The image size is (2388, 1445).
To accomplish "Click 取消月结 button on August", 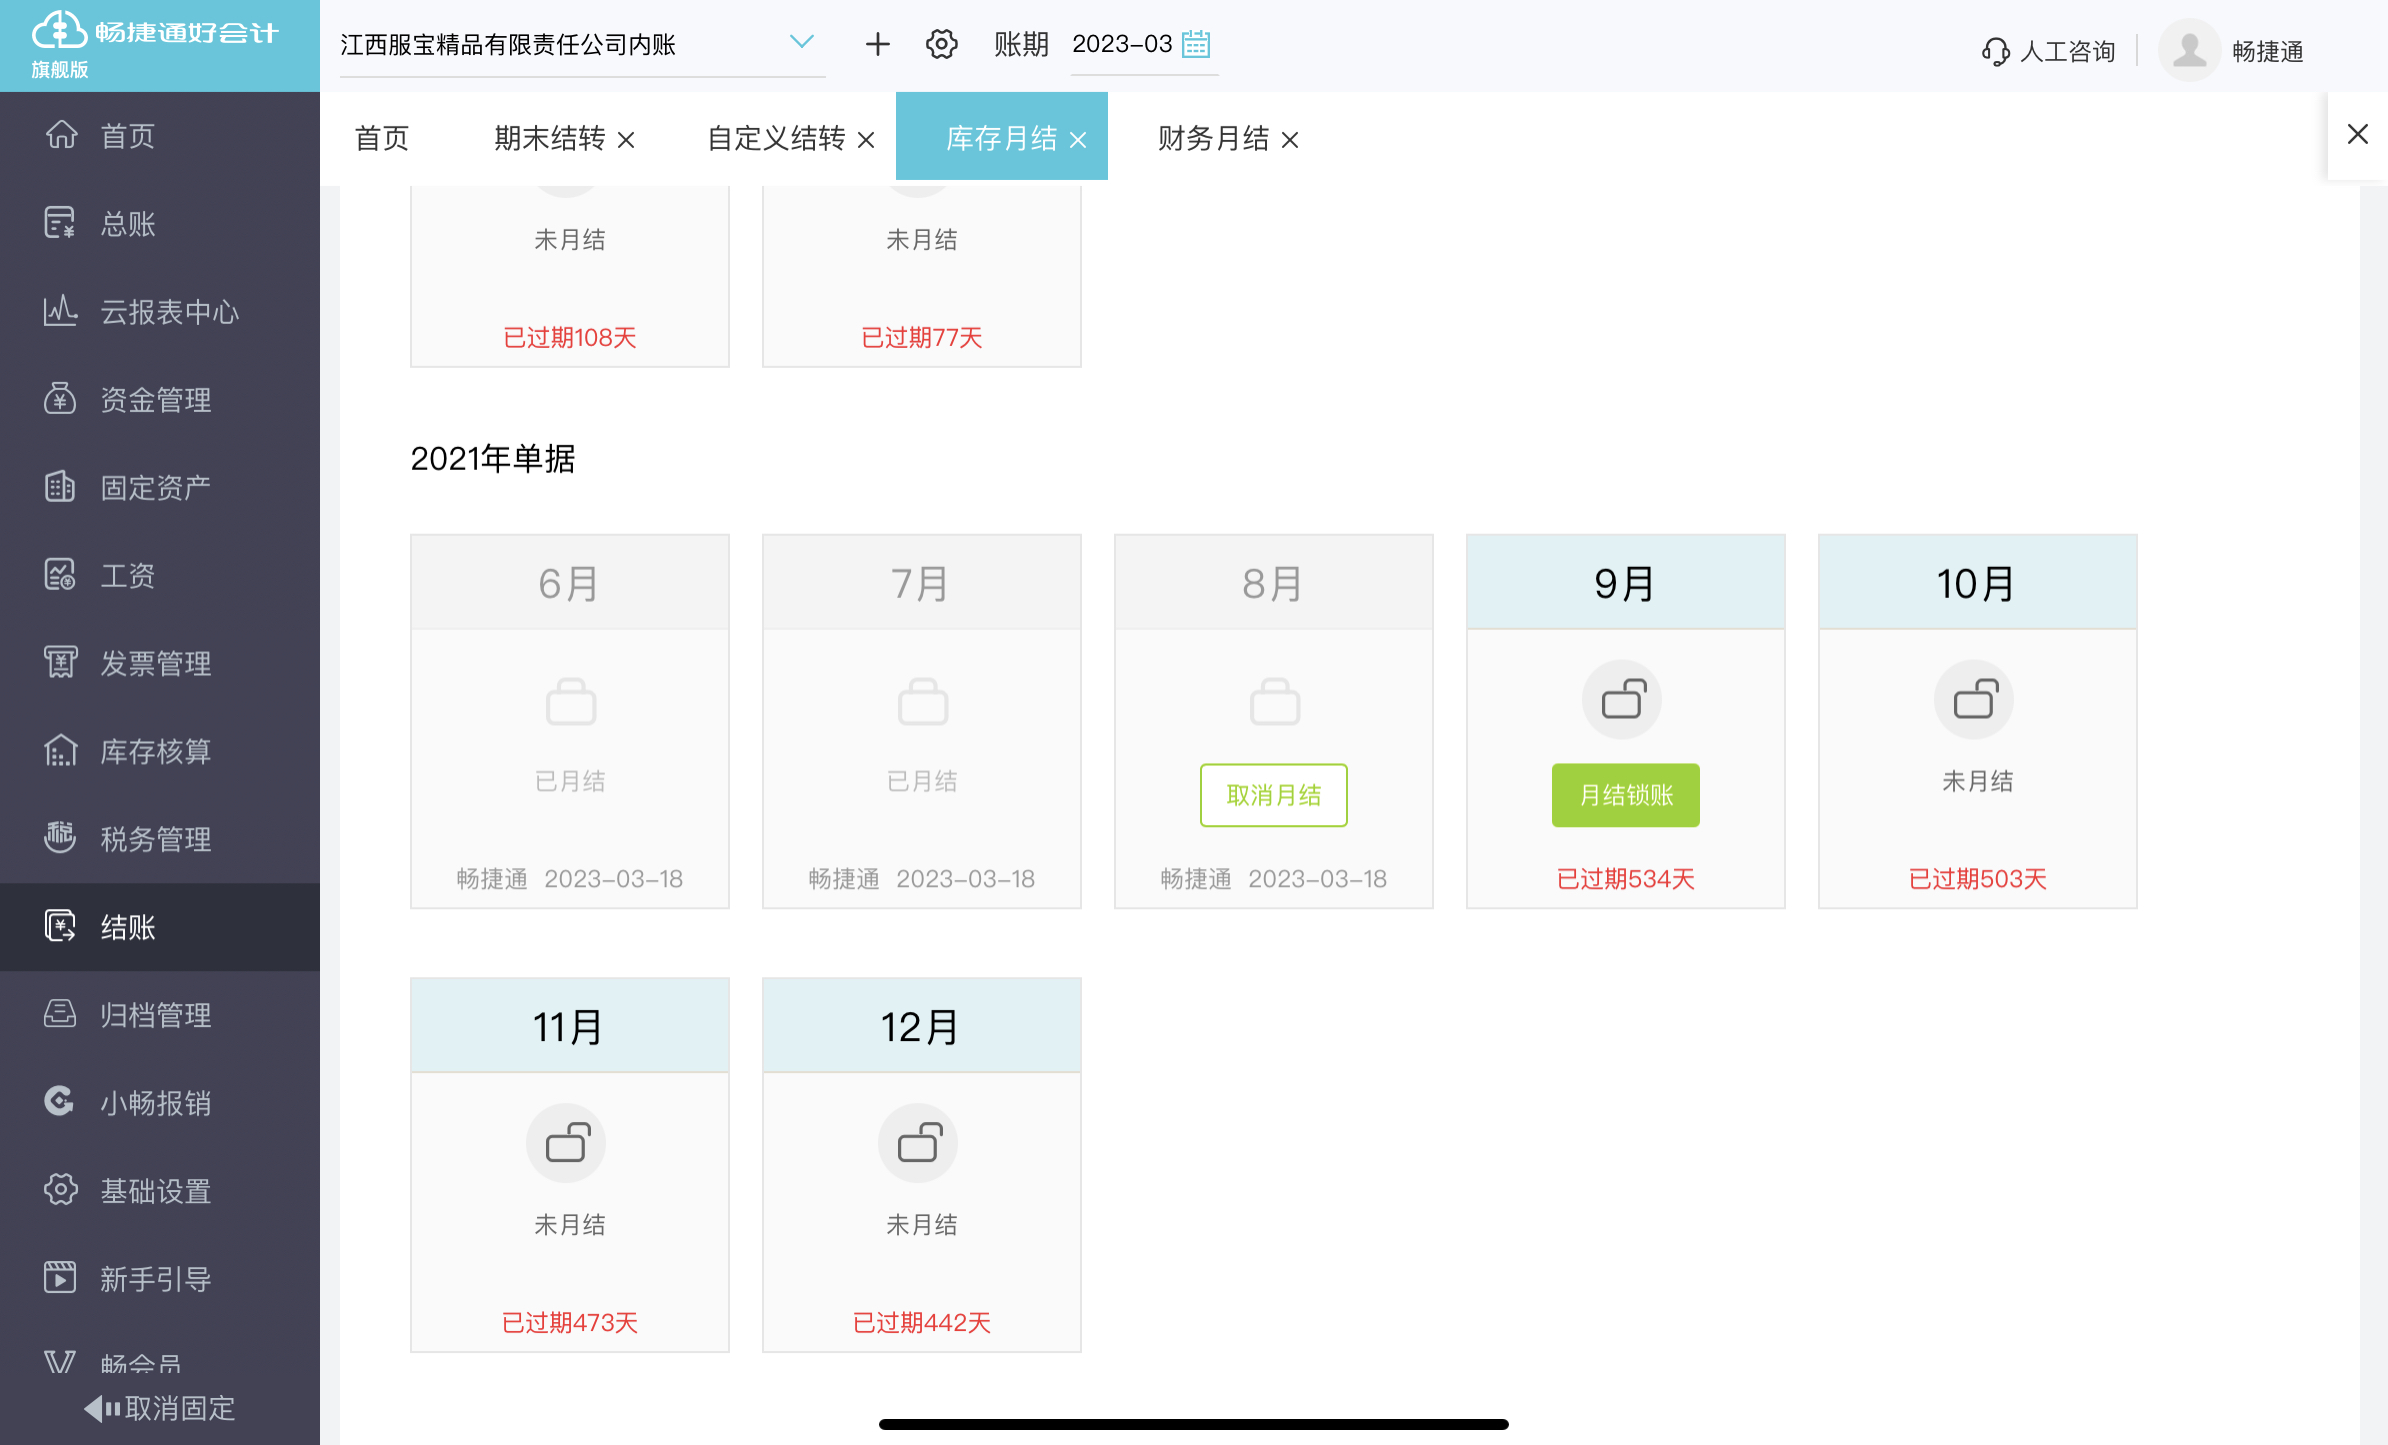I will click(1272, 795).
